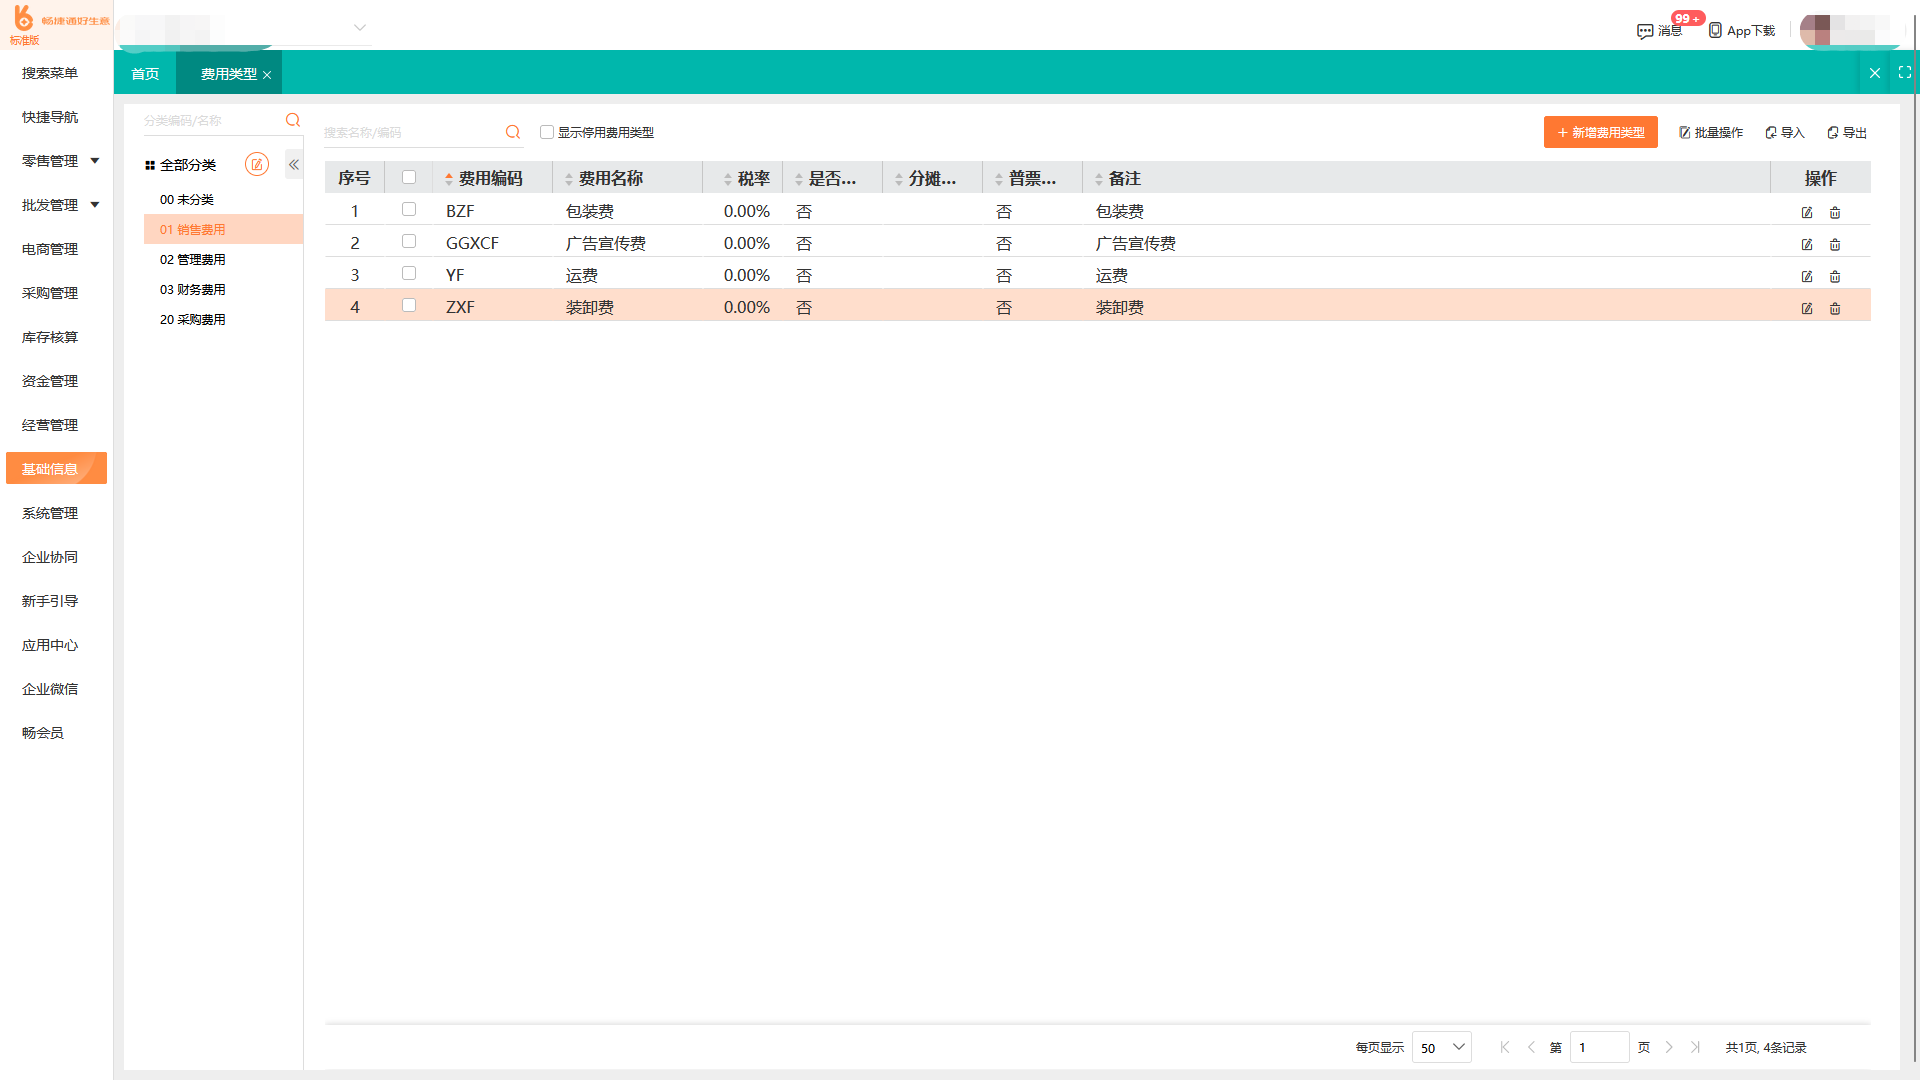Click 批量操作 button
The image size is (1920, 1080).
coord(1710,131)
